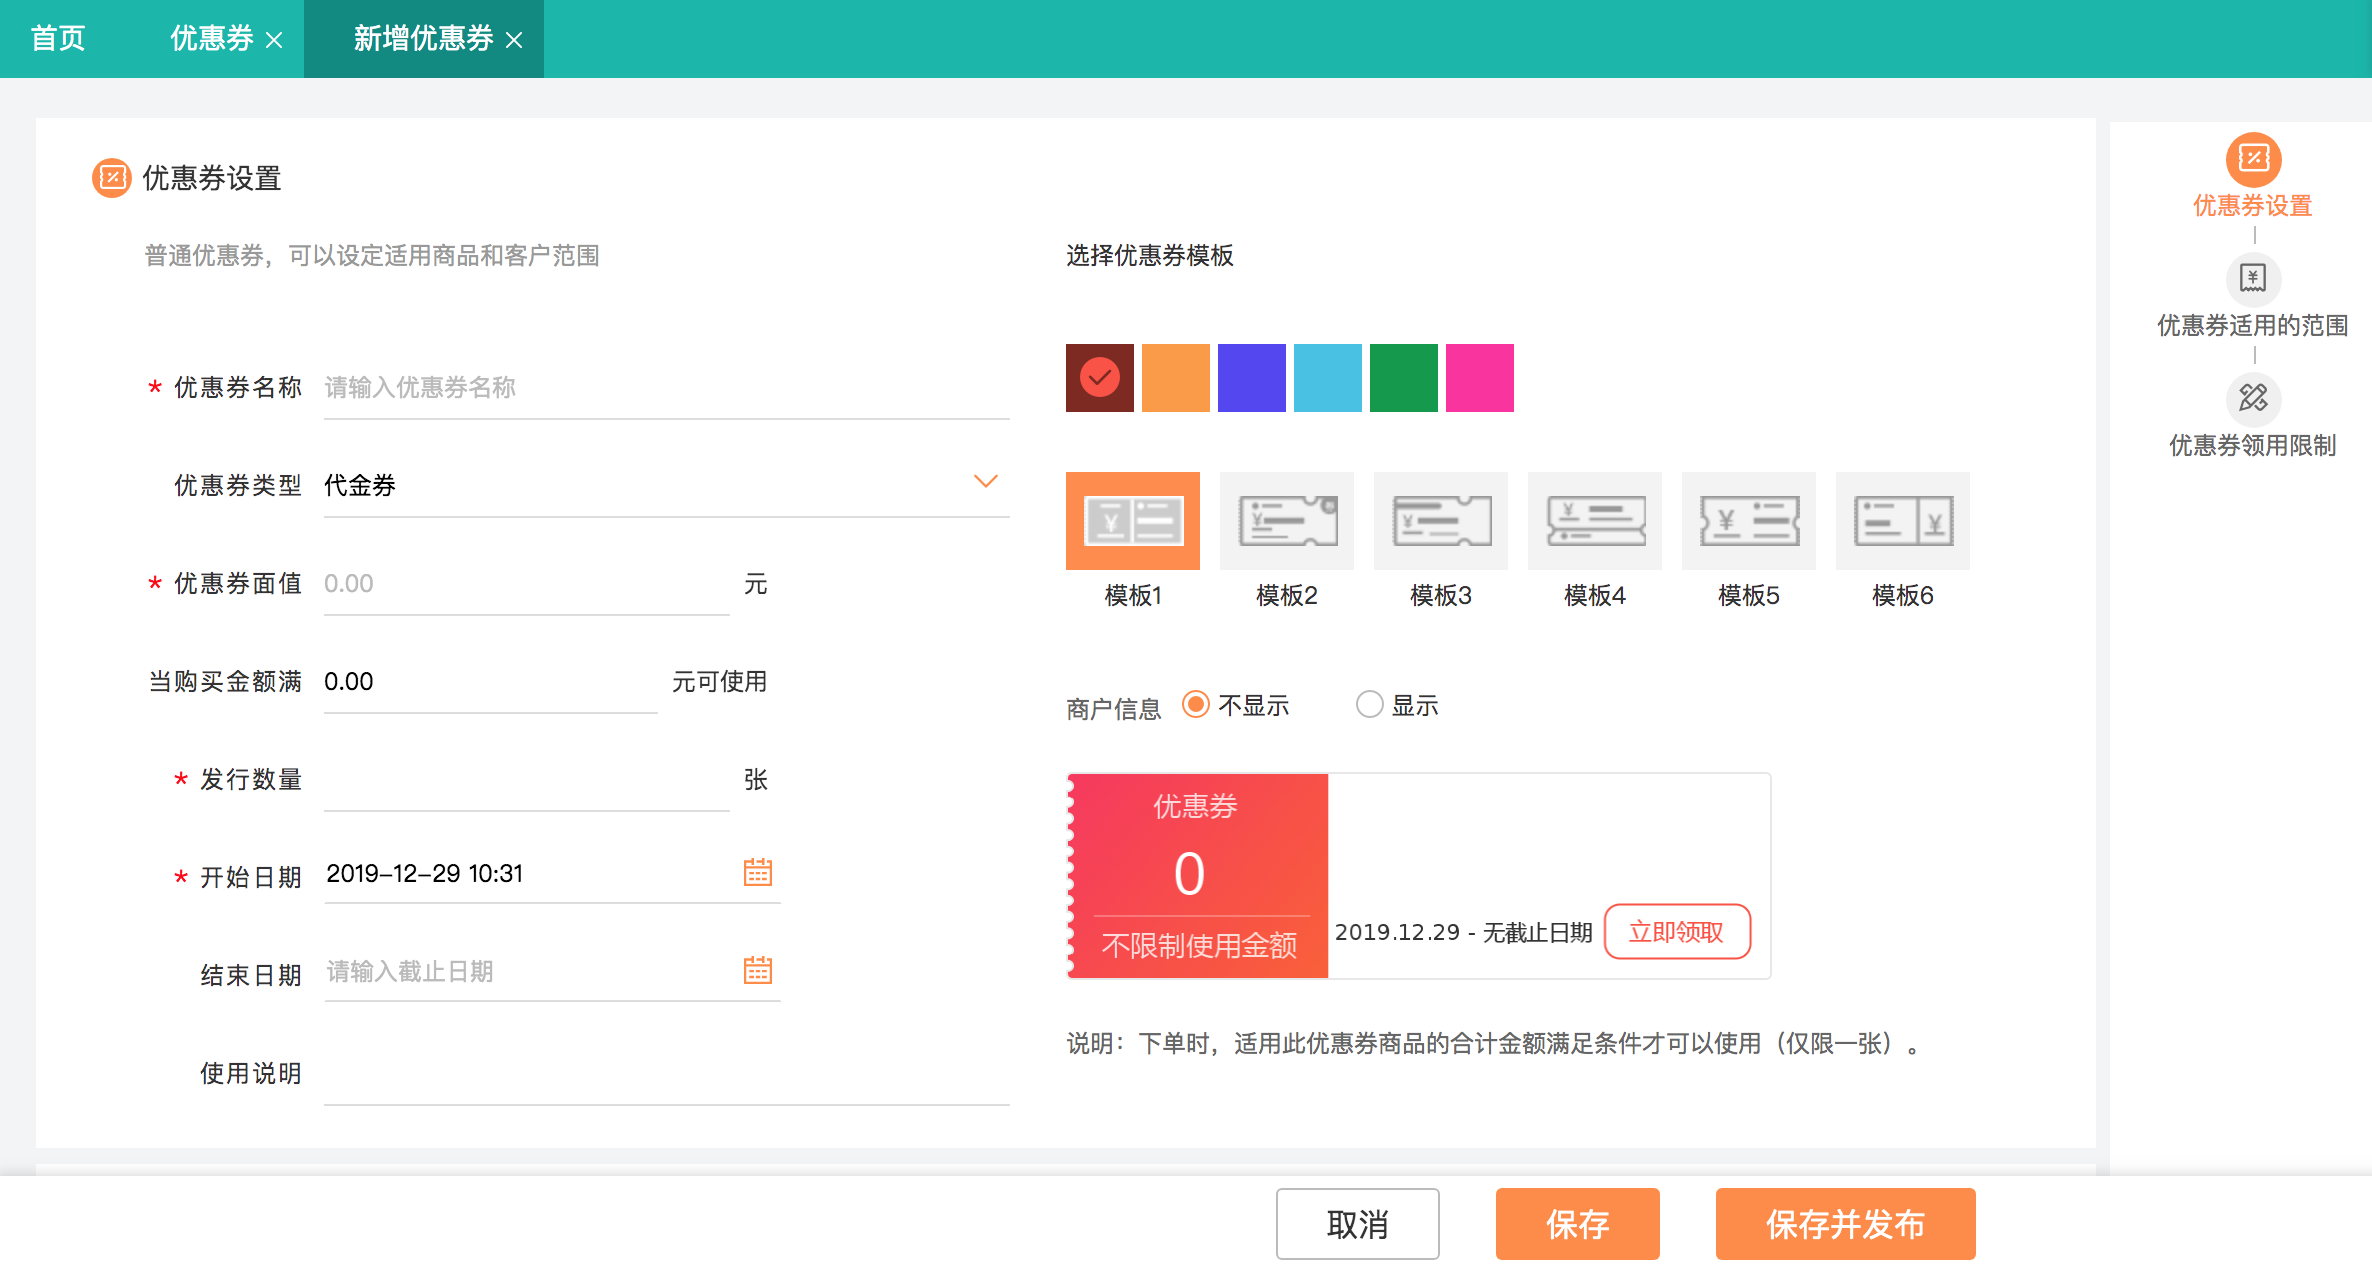2372x1266 pixels.
Task: Select the orange color swatch for coupon
Action: point(1178,377)
